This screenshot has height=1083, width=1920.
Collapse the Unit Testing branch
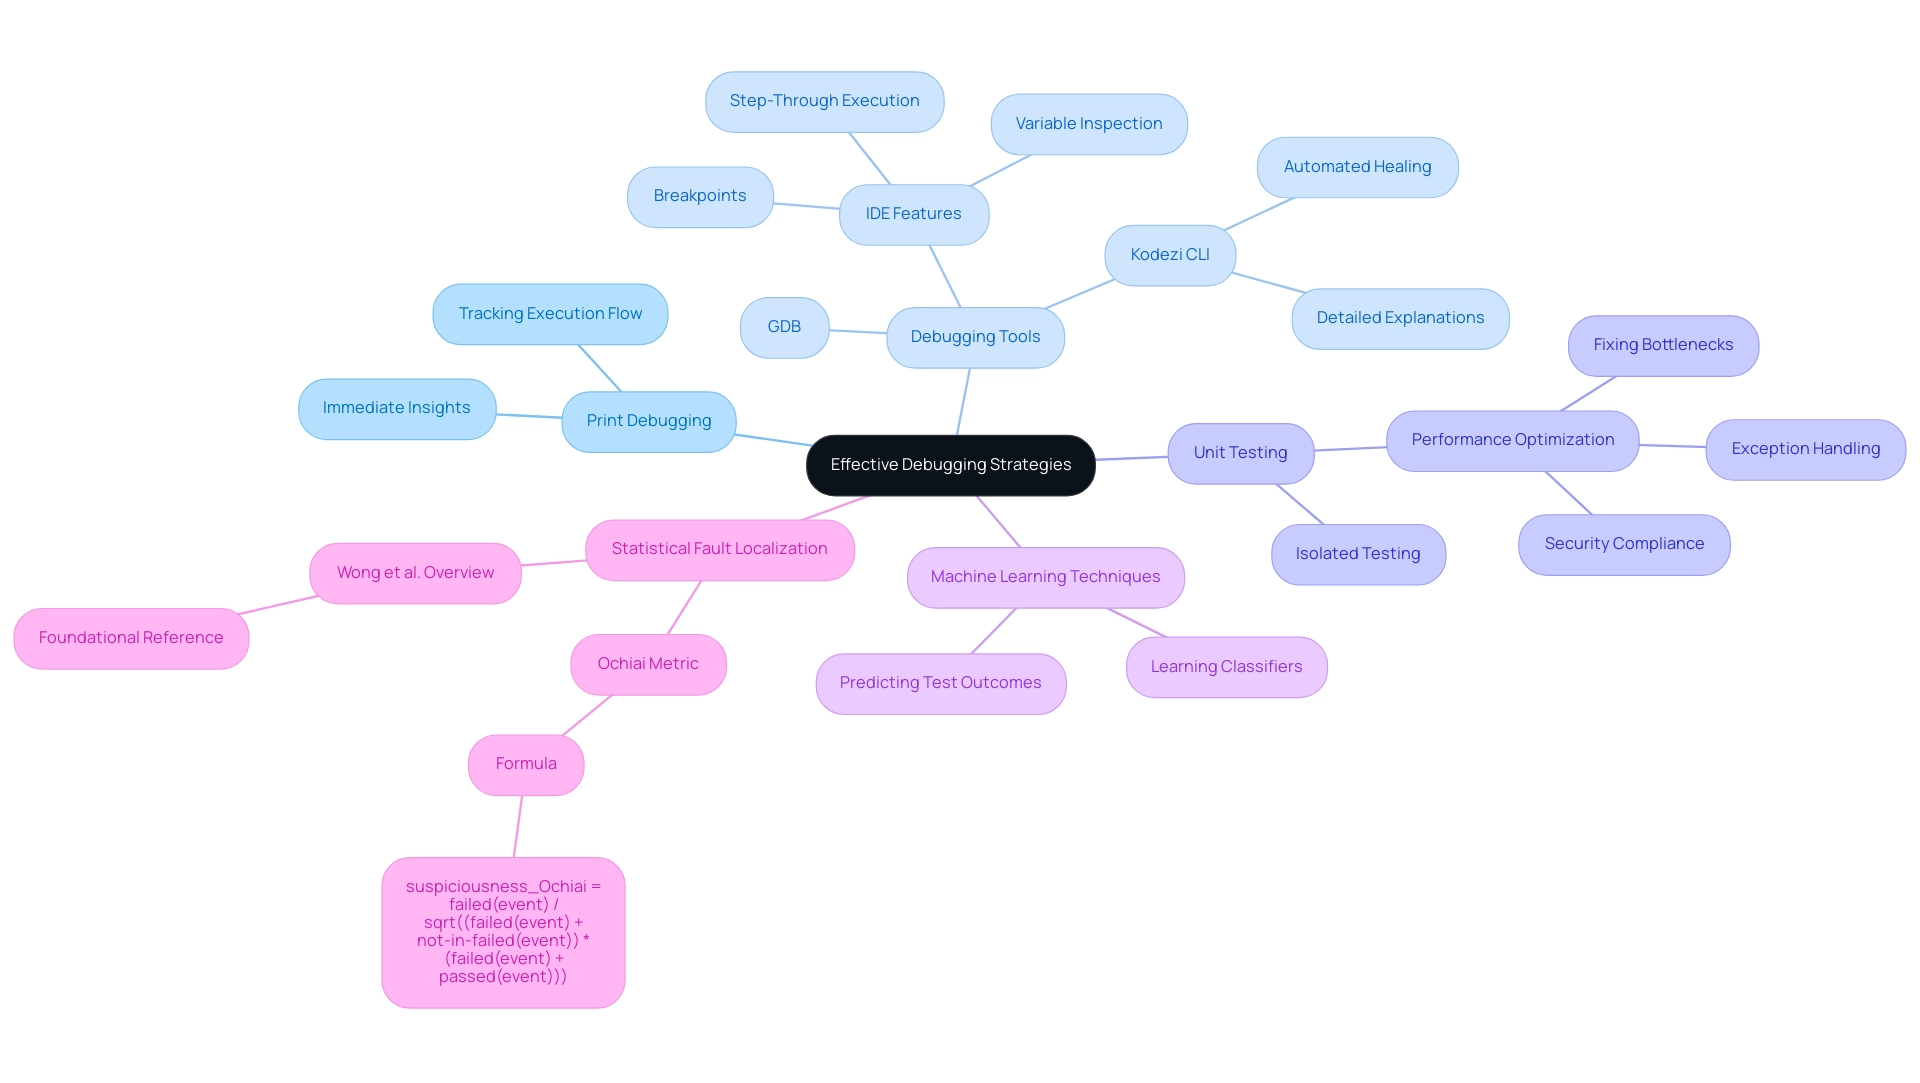(1237, 451)
